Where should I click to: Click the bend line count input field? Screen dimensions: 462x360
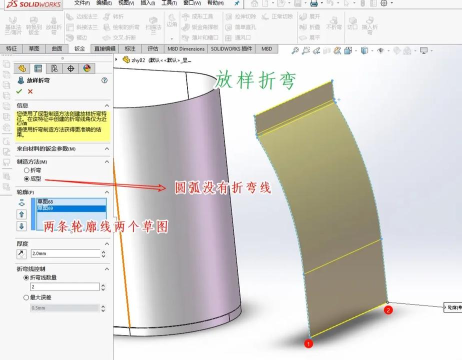pos(65,287)
